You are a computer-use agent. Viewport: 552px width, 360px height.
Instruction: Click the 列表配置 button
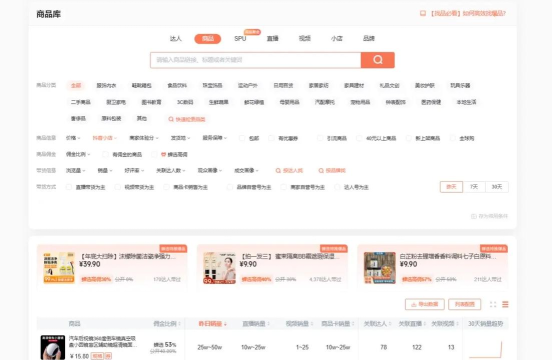[x=465, y=304]
